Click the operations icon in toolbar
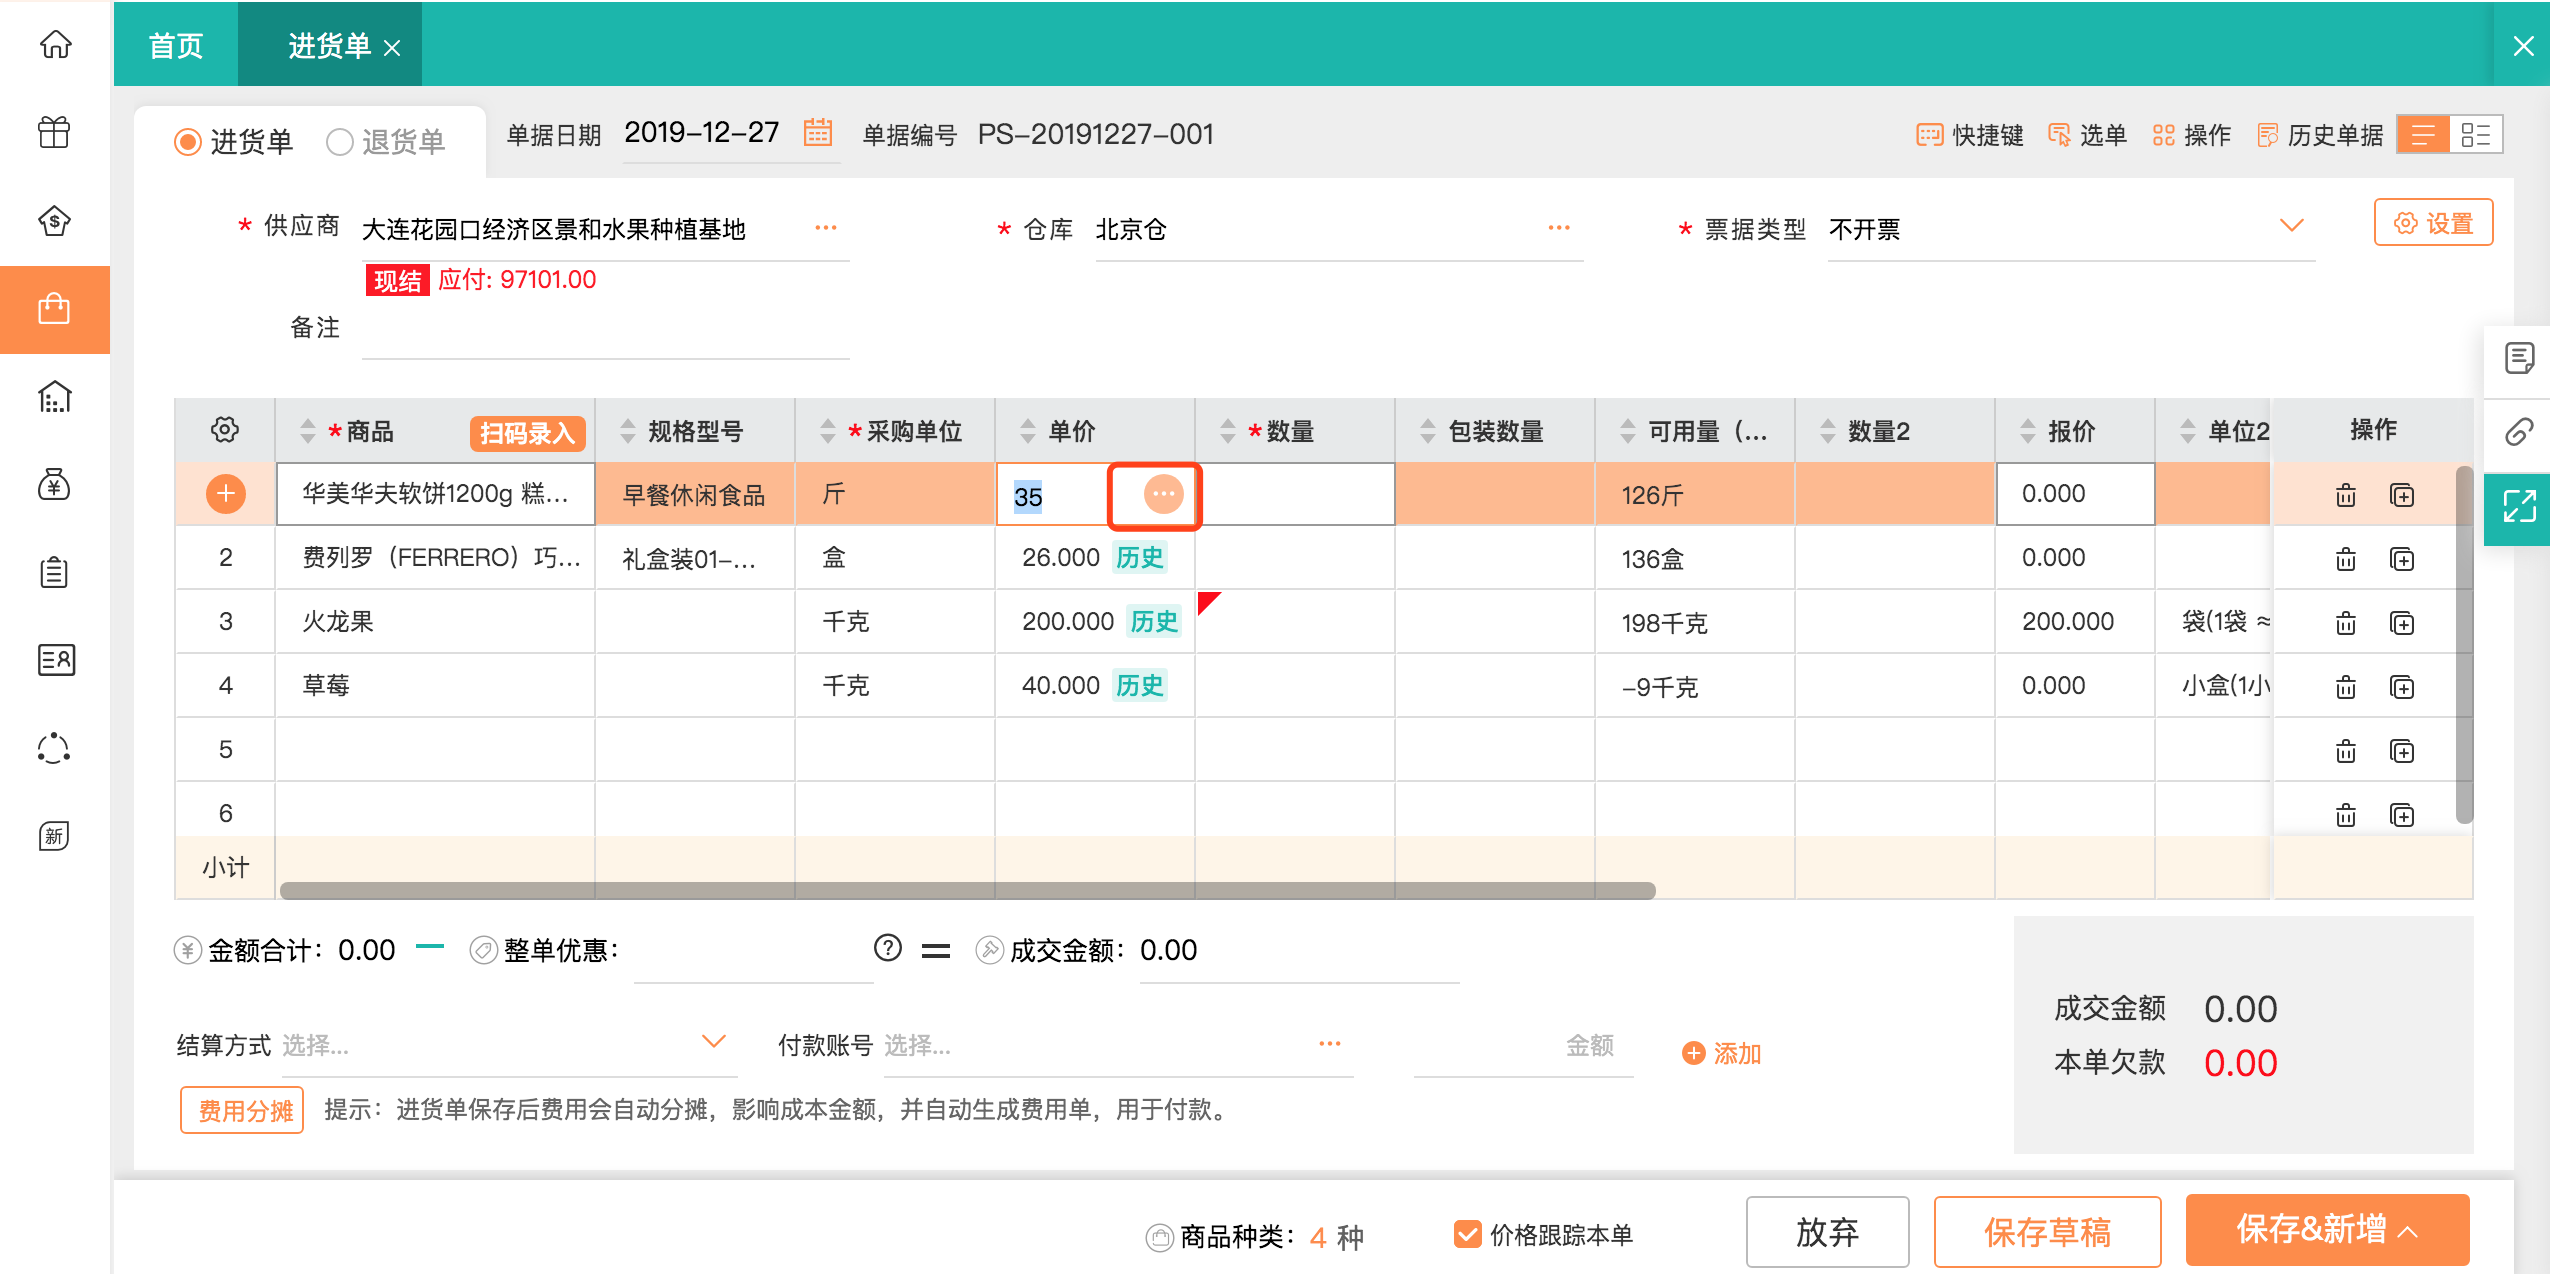This screenshot has height=1274, width=2550. [2205, 137]
